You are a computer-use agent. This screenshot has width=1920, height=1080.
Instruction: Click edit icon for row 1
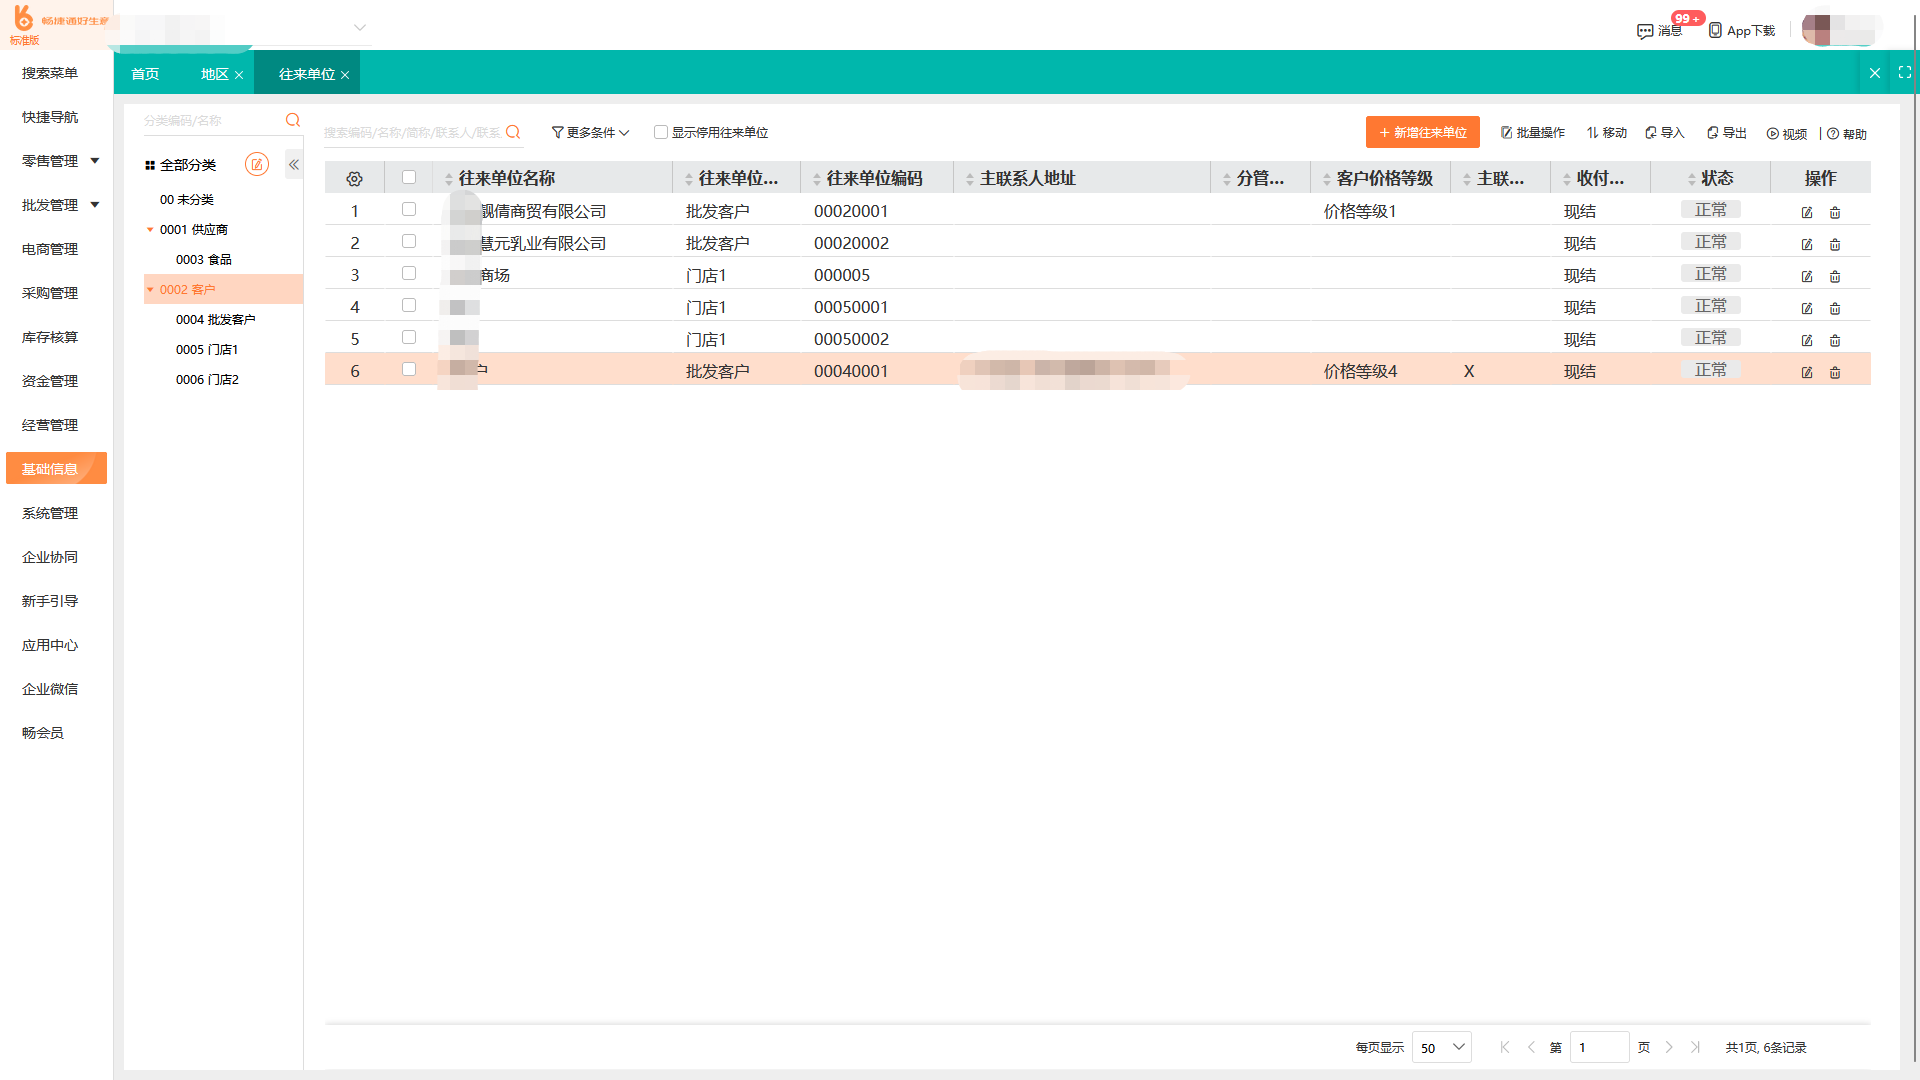1807,212
